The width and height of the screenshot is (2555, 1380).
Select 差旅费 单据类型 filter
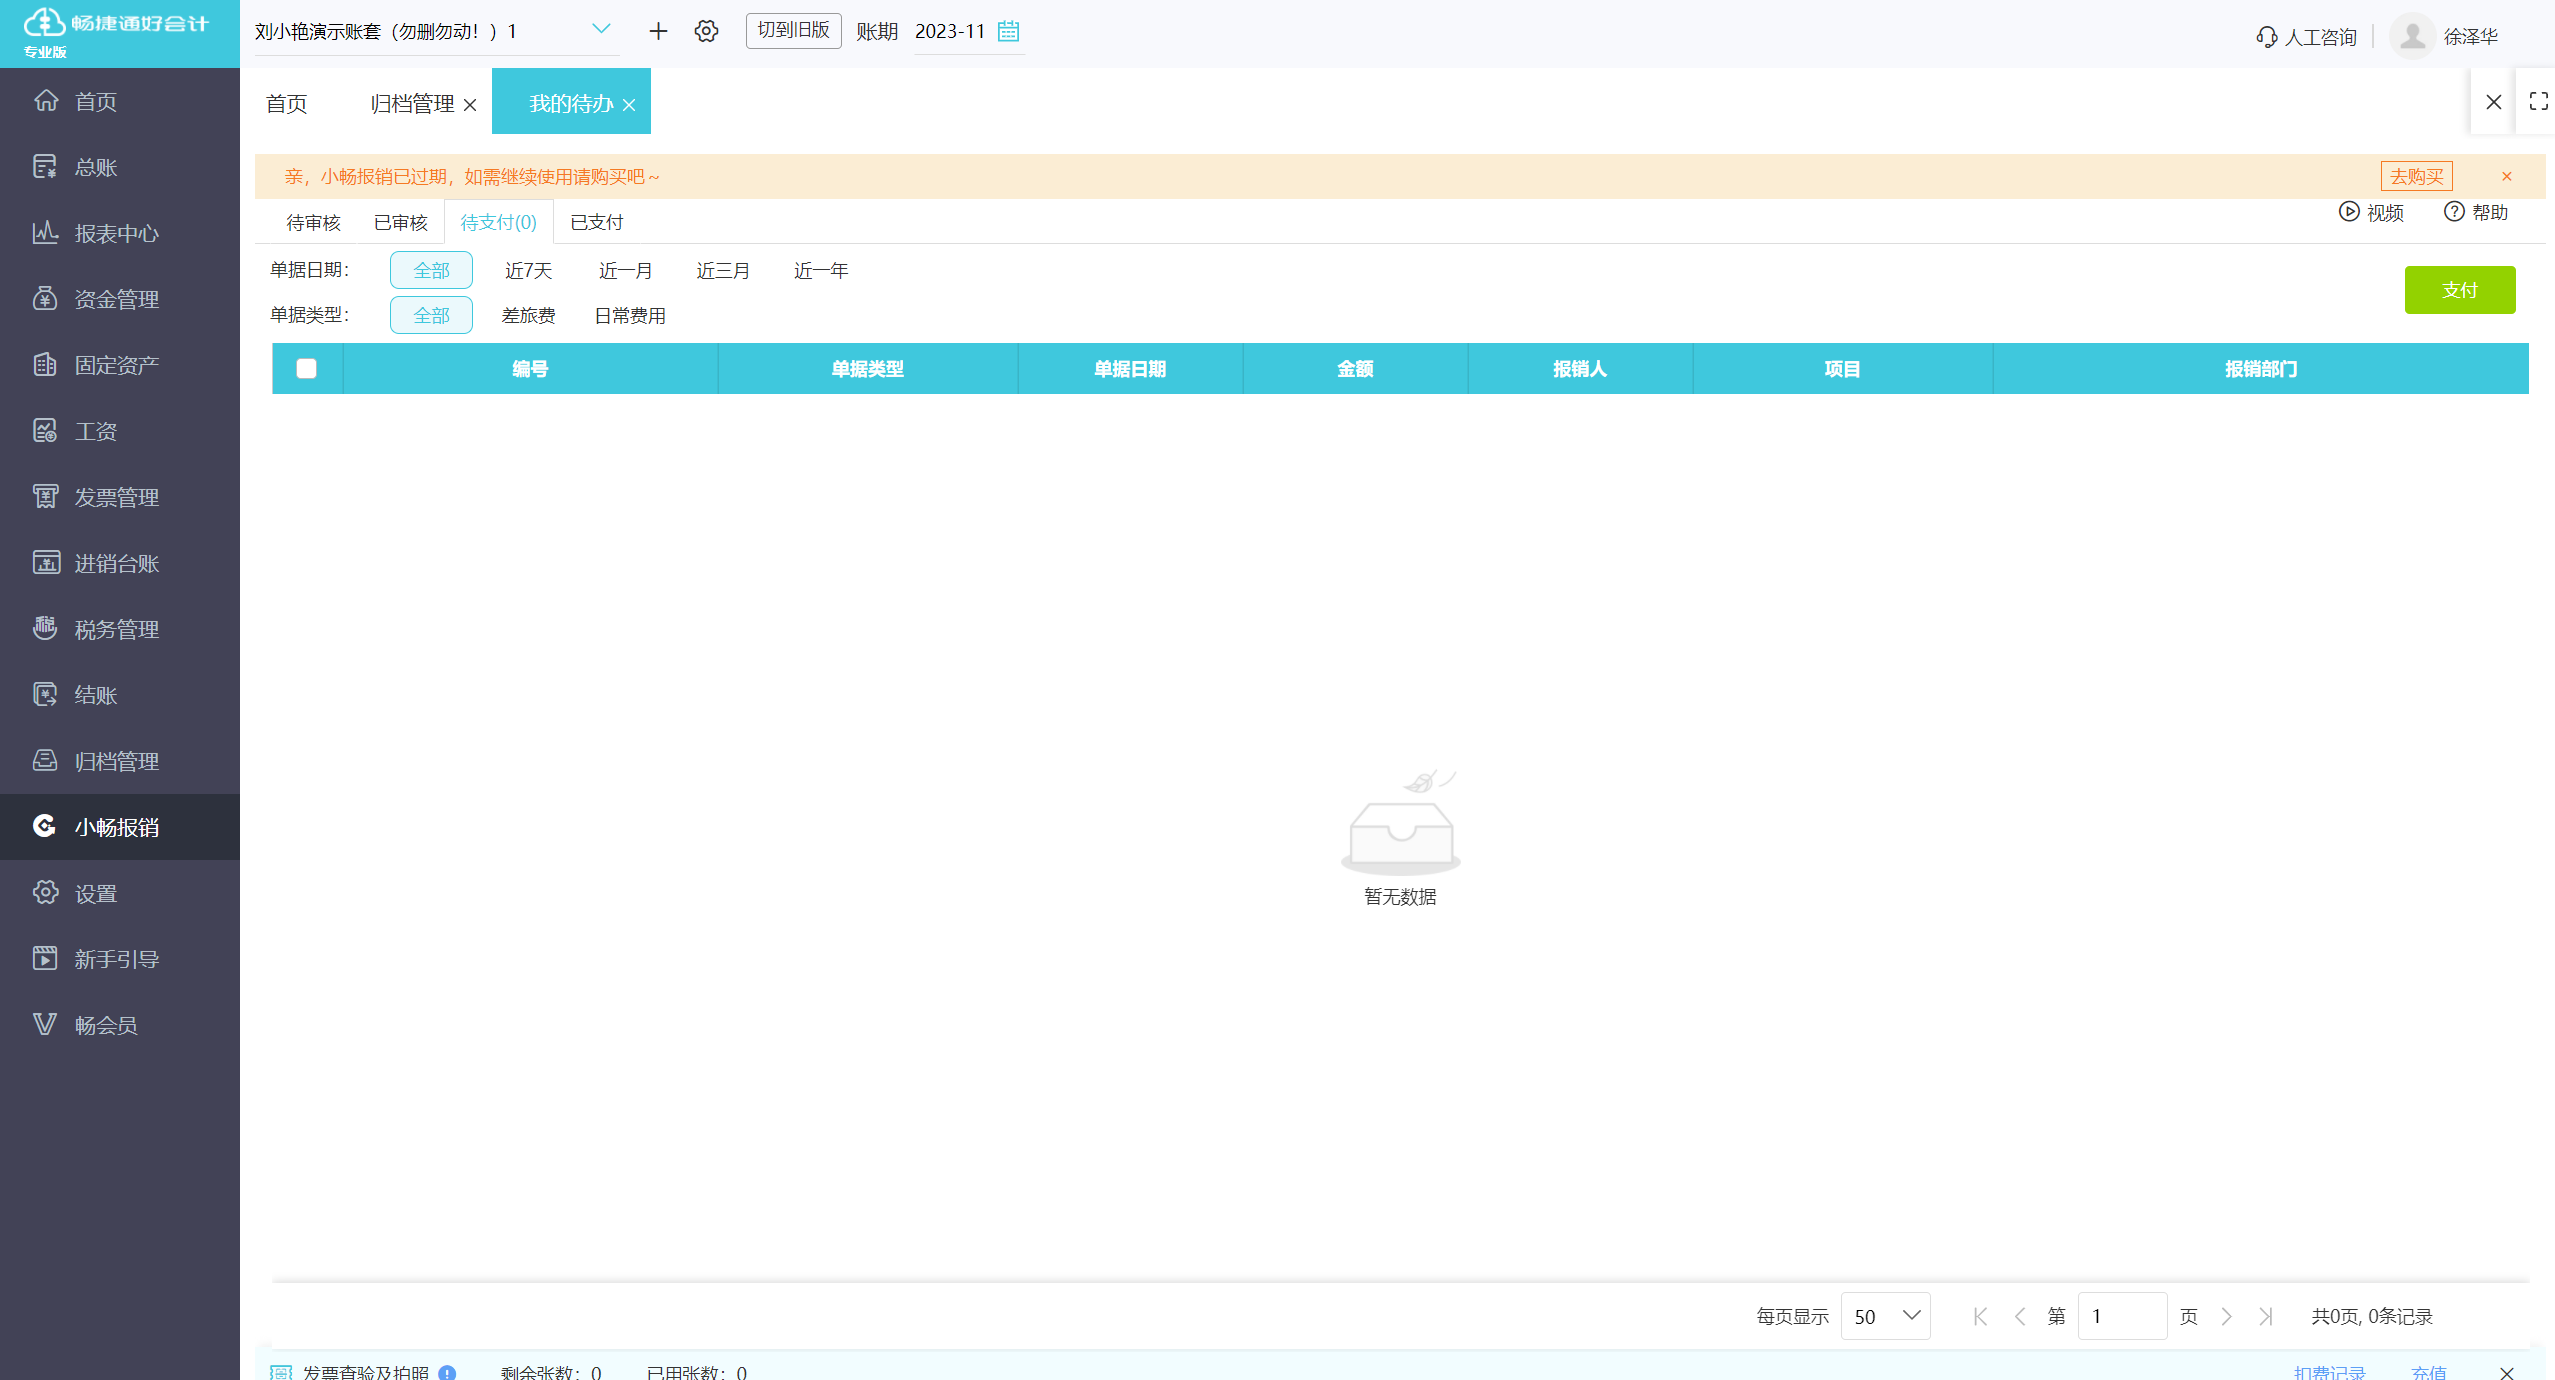(x=528, y=316)
